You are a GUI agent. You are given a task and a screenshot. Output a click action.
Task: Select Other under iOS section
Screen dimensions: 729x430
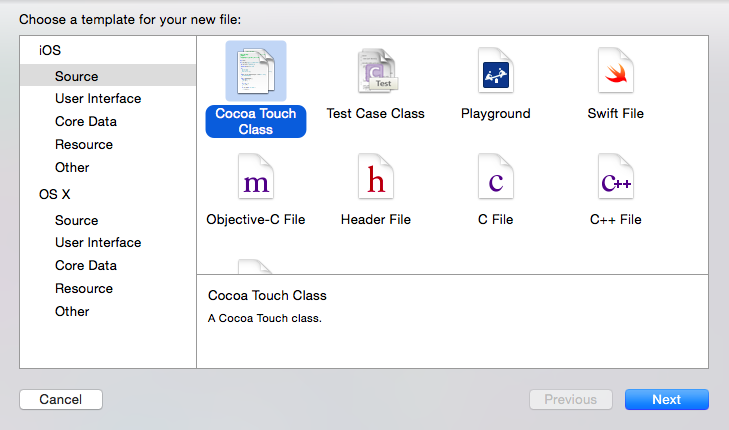72,168
